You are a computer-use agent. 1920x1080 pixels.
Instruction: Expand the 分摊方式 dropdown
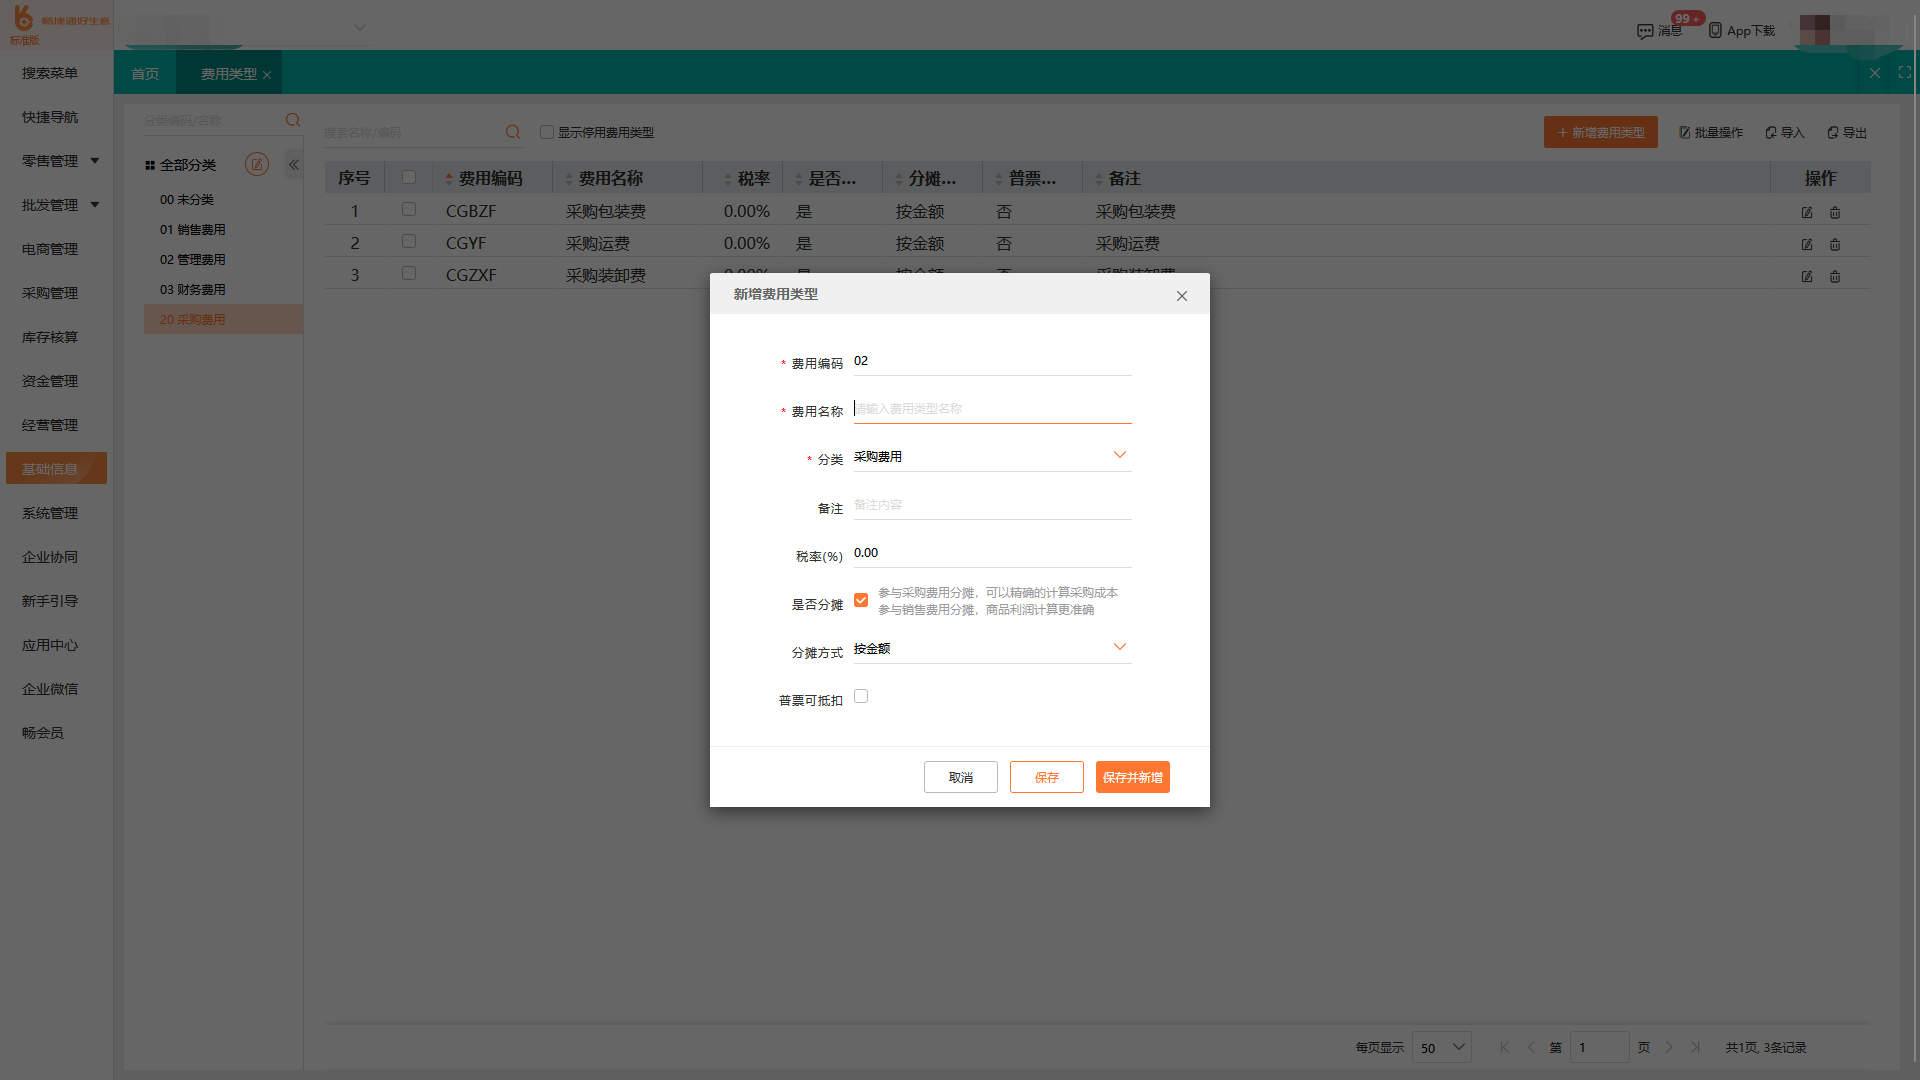tap(1120, 647)
